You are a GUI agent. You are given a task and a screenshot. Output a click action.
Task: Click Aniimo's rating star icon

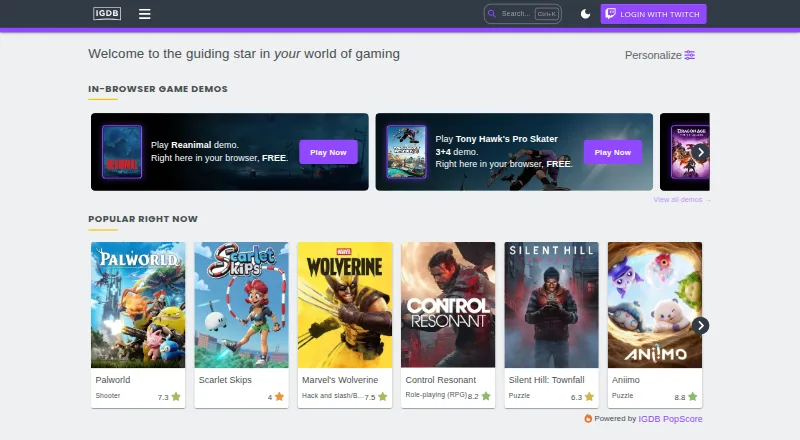[692, 397]
